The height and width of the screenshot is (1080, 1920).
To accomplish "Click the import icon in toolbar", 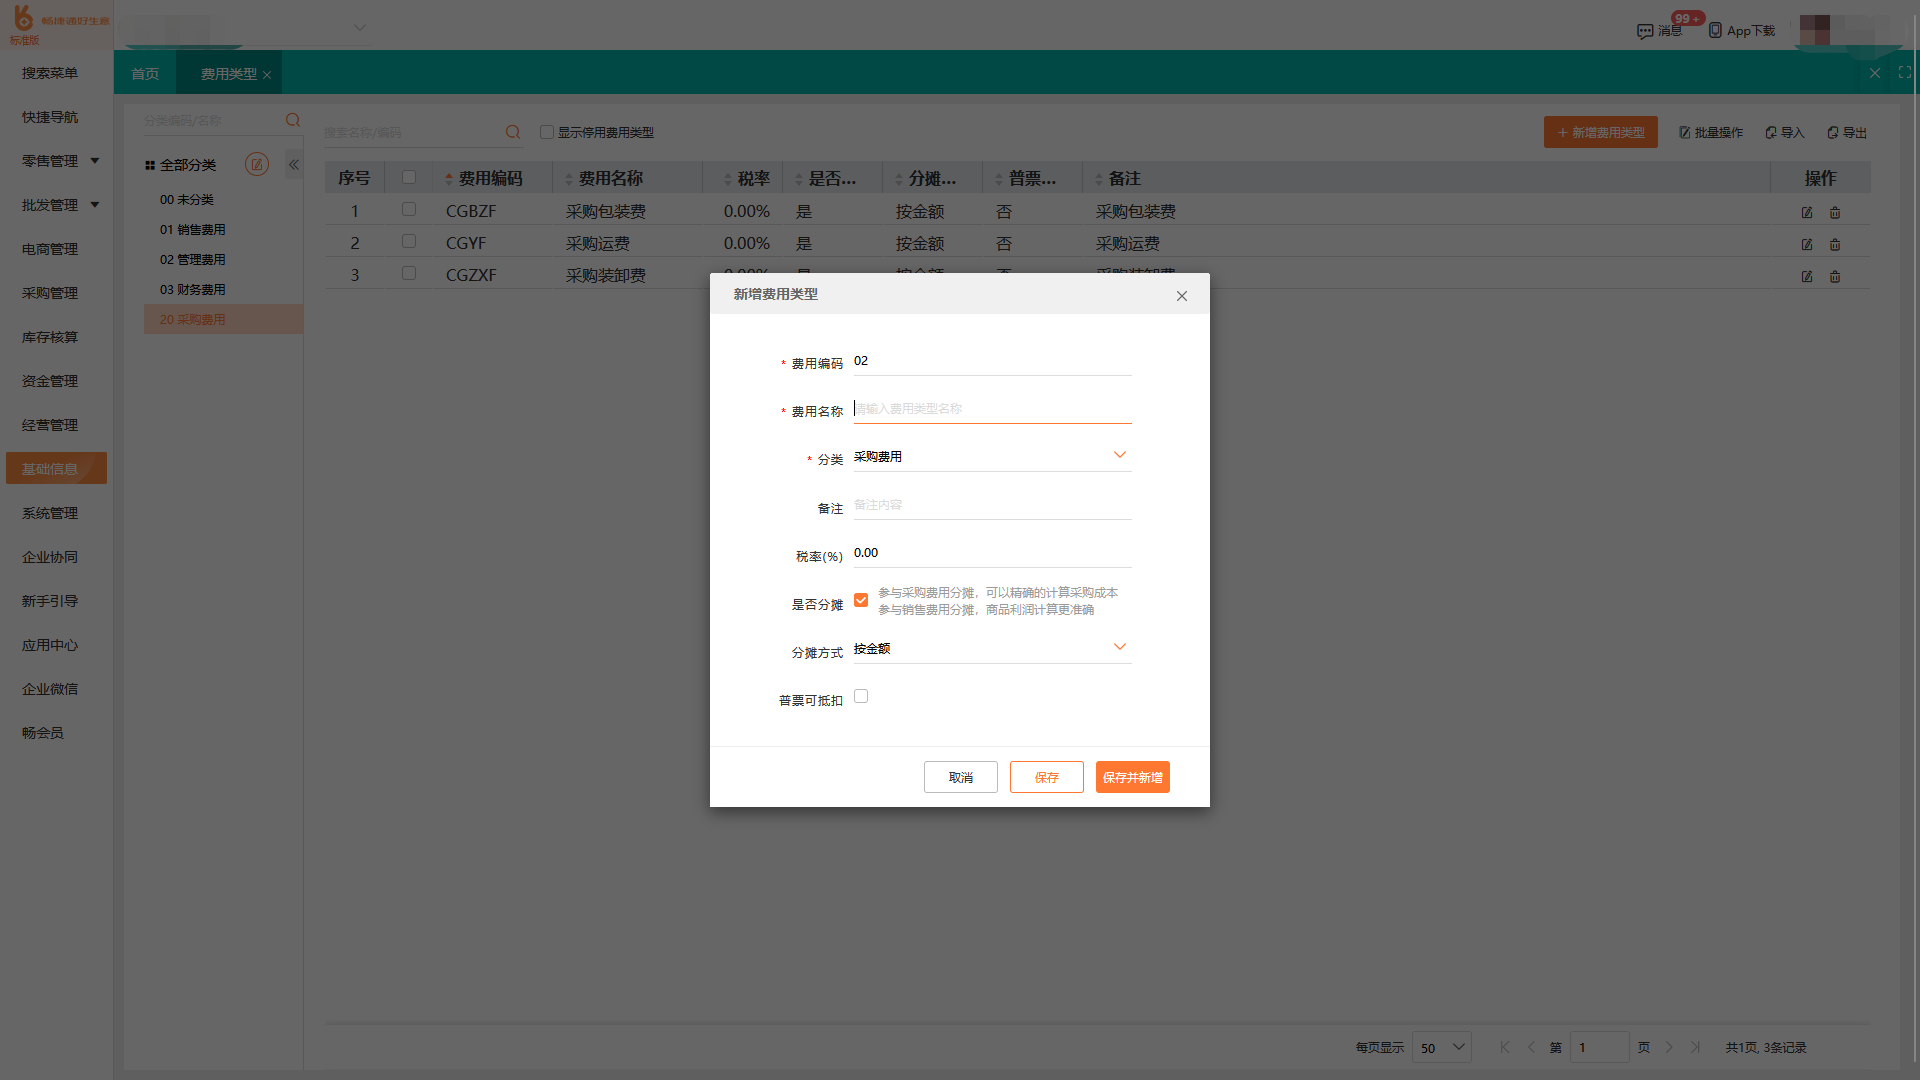I will point(1785,131).
